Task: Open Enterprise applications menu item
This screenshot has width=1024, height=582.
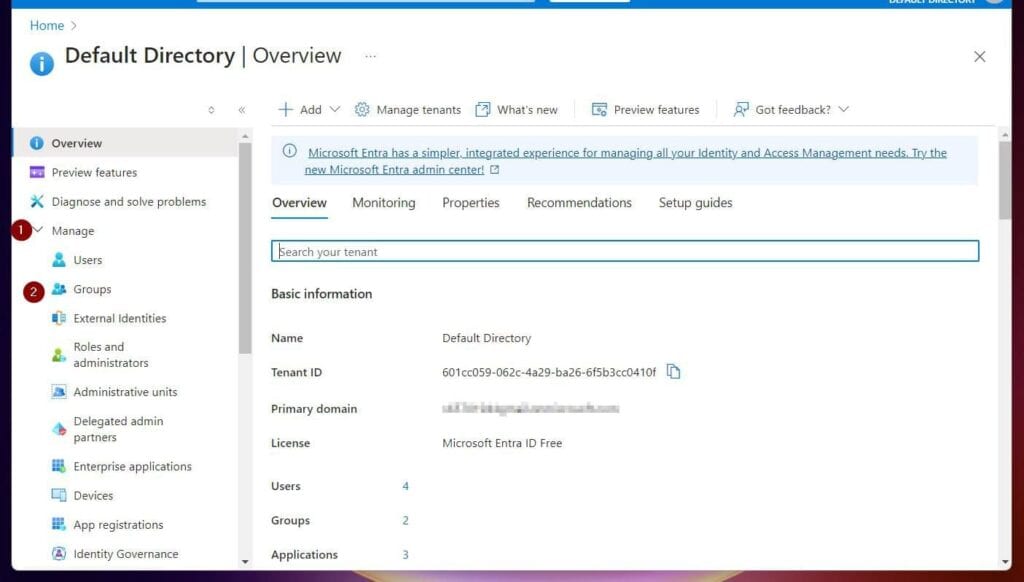Action: click(133, 466)
